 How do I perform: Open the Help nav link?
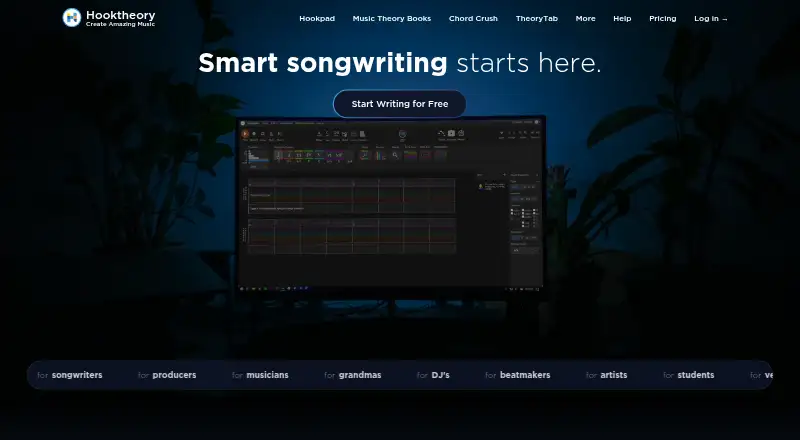point(622,18)
